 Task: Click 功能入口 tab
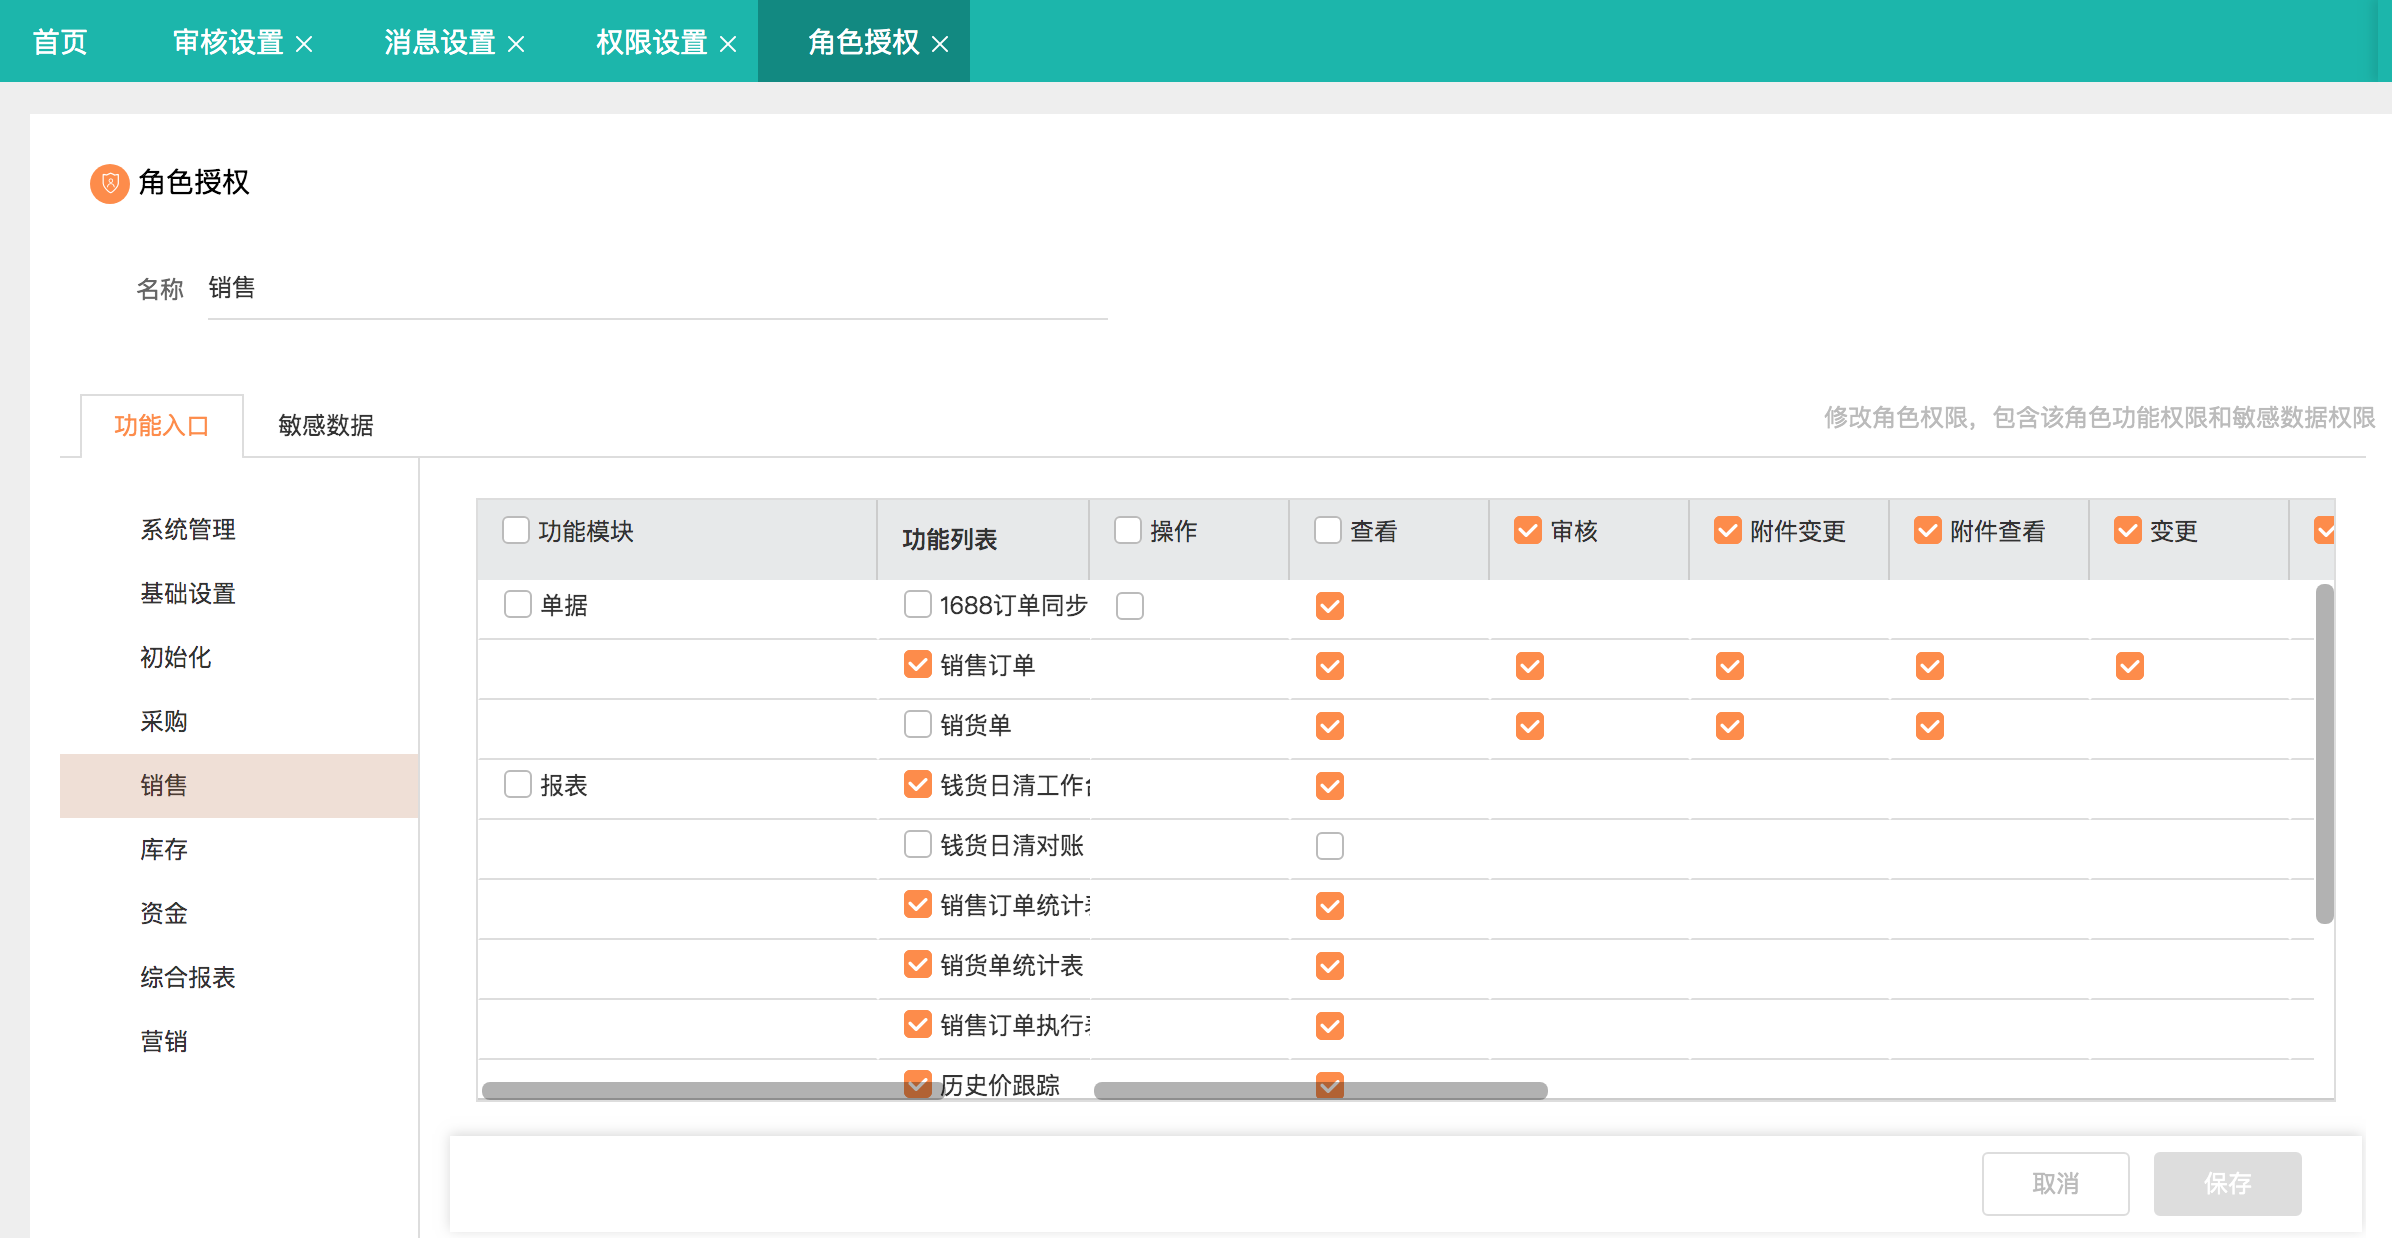[159, 422]
